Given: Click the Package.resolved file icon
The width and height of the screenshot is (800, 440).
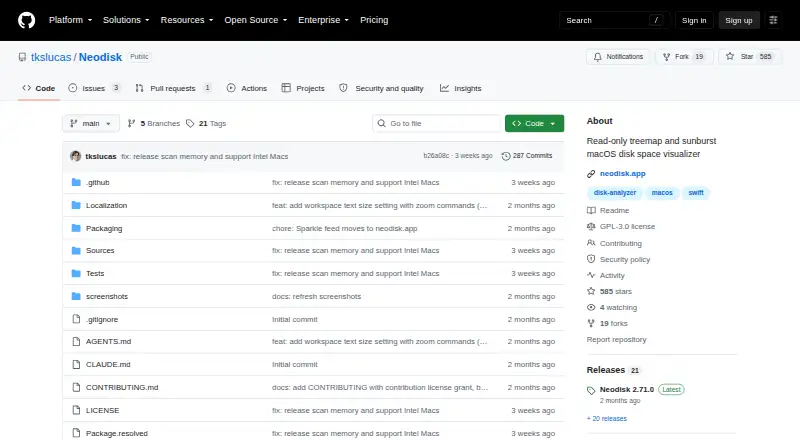Looking at the screenshot, I should pyautogui.click(x=76, y=433).
